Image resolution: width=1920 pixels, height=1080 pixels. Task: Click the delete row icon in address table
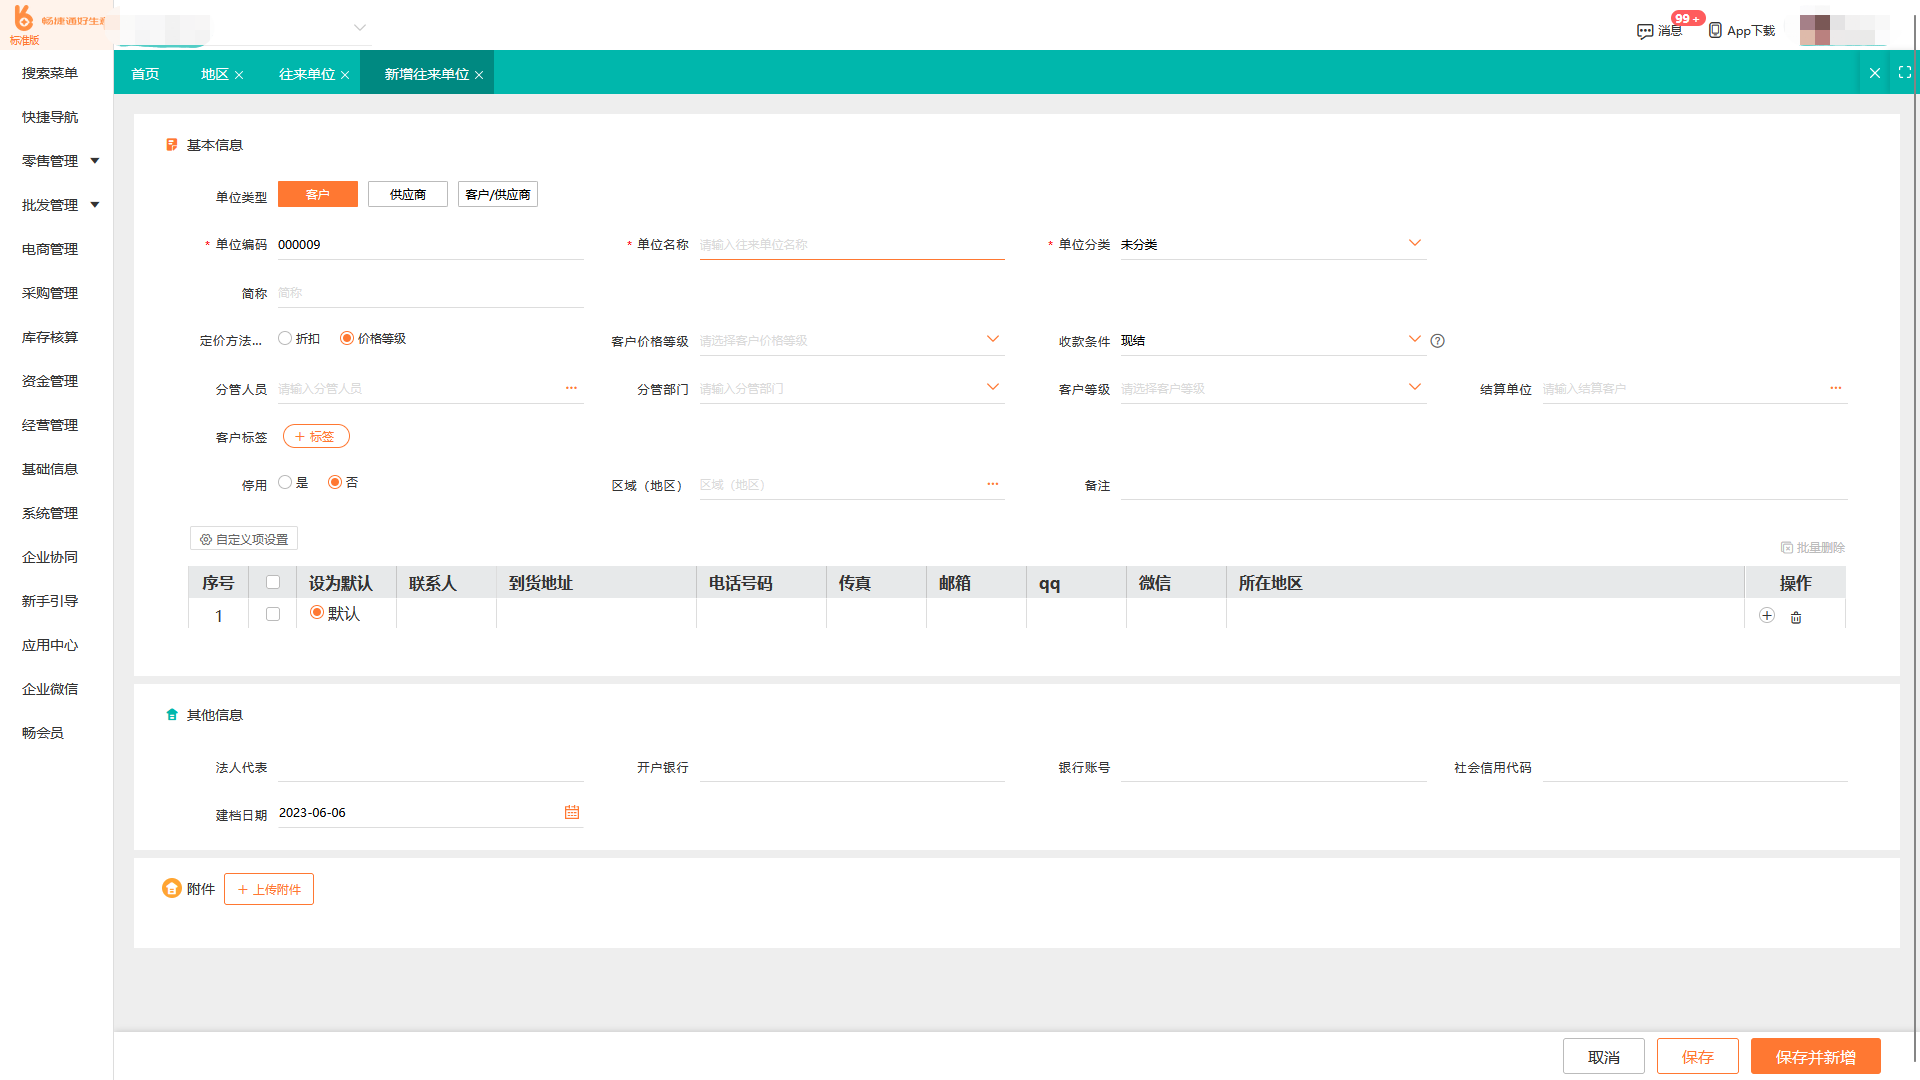click(1796, 617)
